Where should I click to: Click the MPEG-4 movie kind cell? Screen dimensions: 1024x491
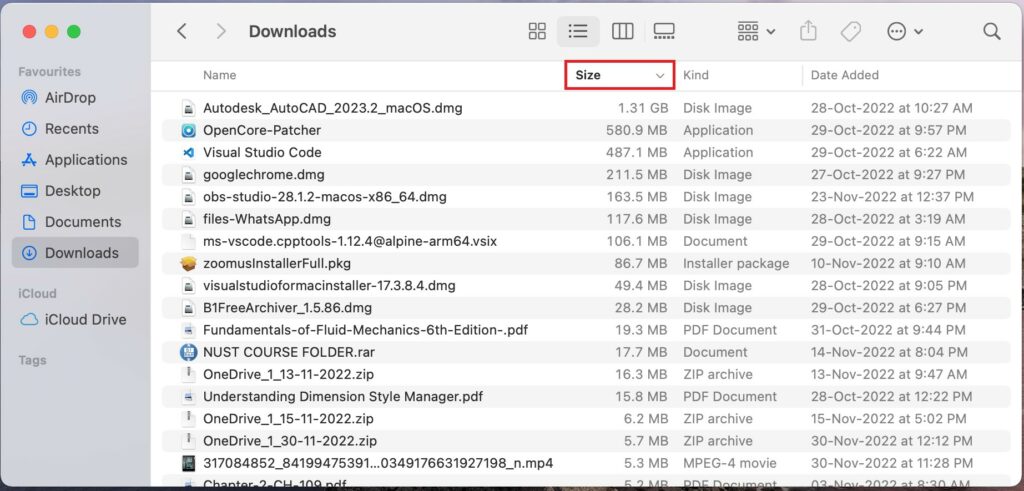(729, 463)
